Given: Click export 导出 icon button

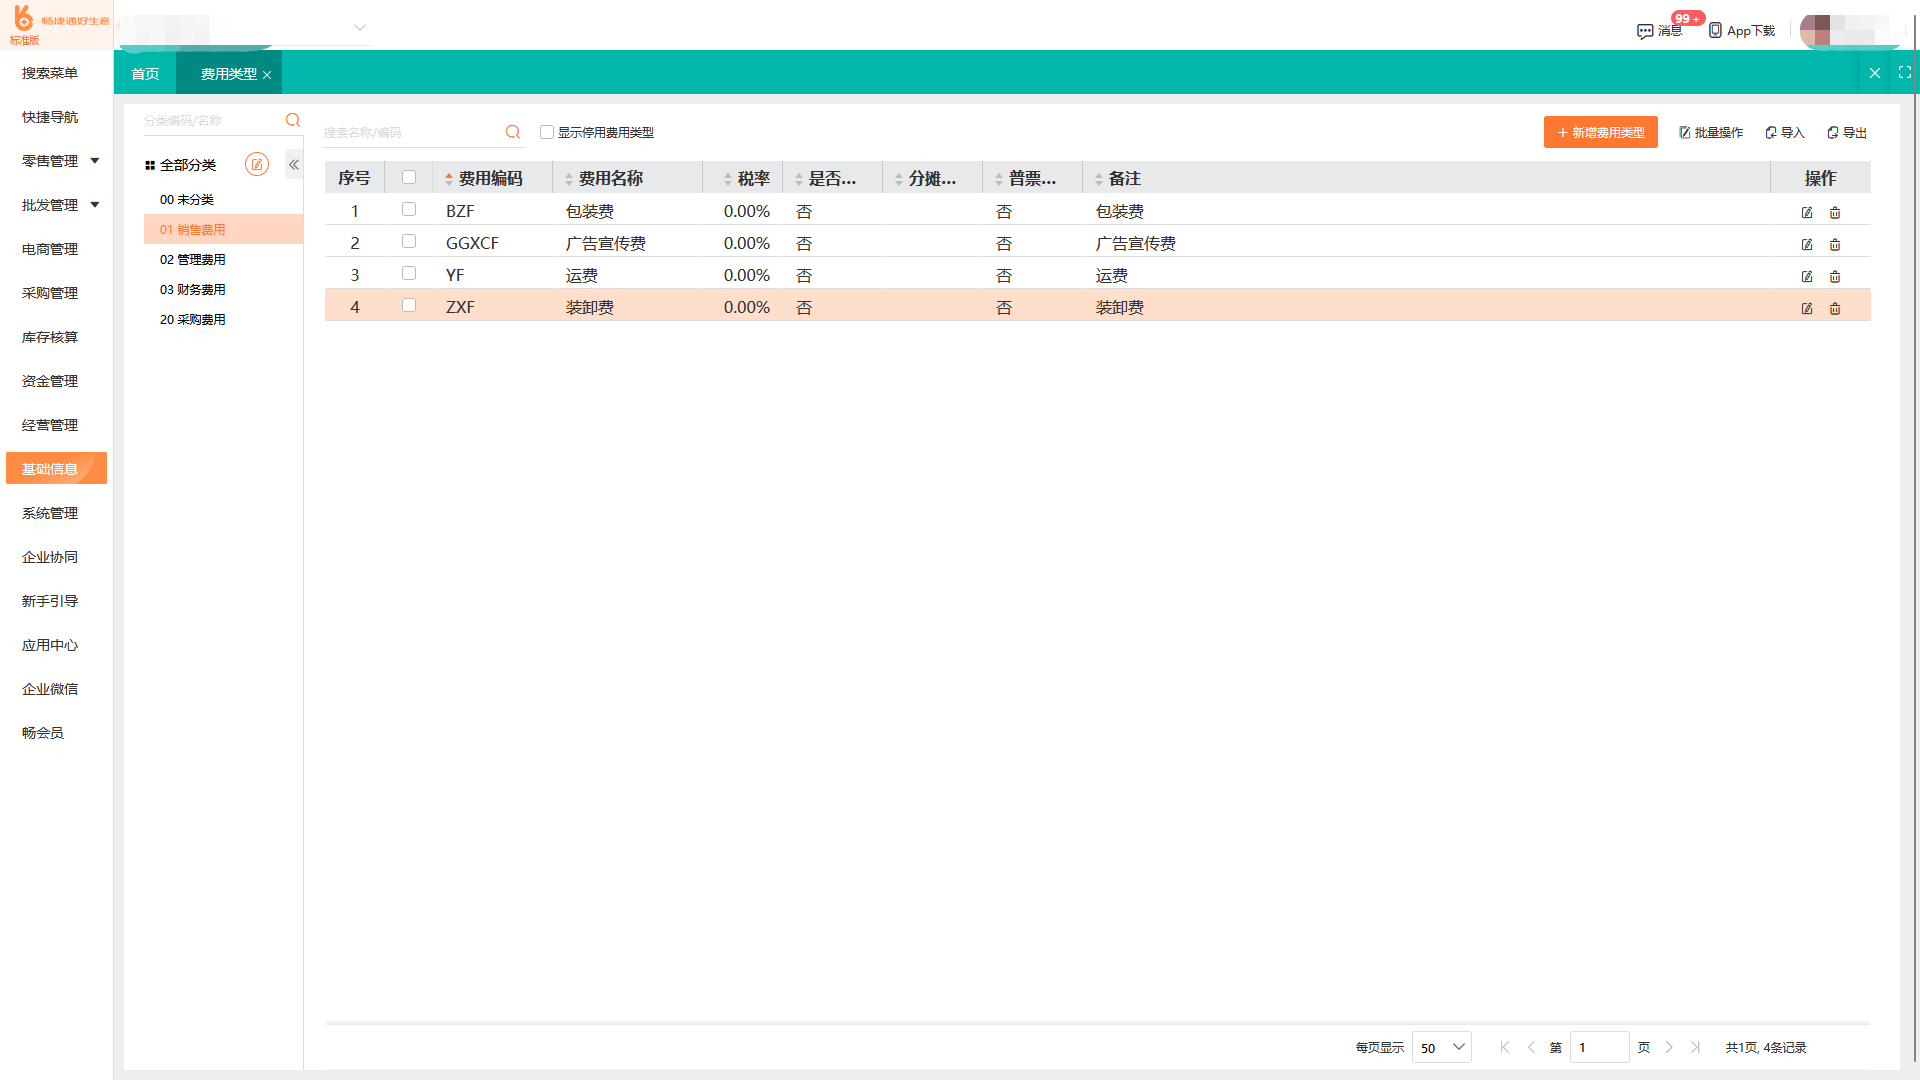Looking at the screenshot, I should 1846,131.
